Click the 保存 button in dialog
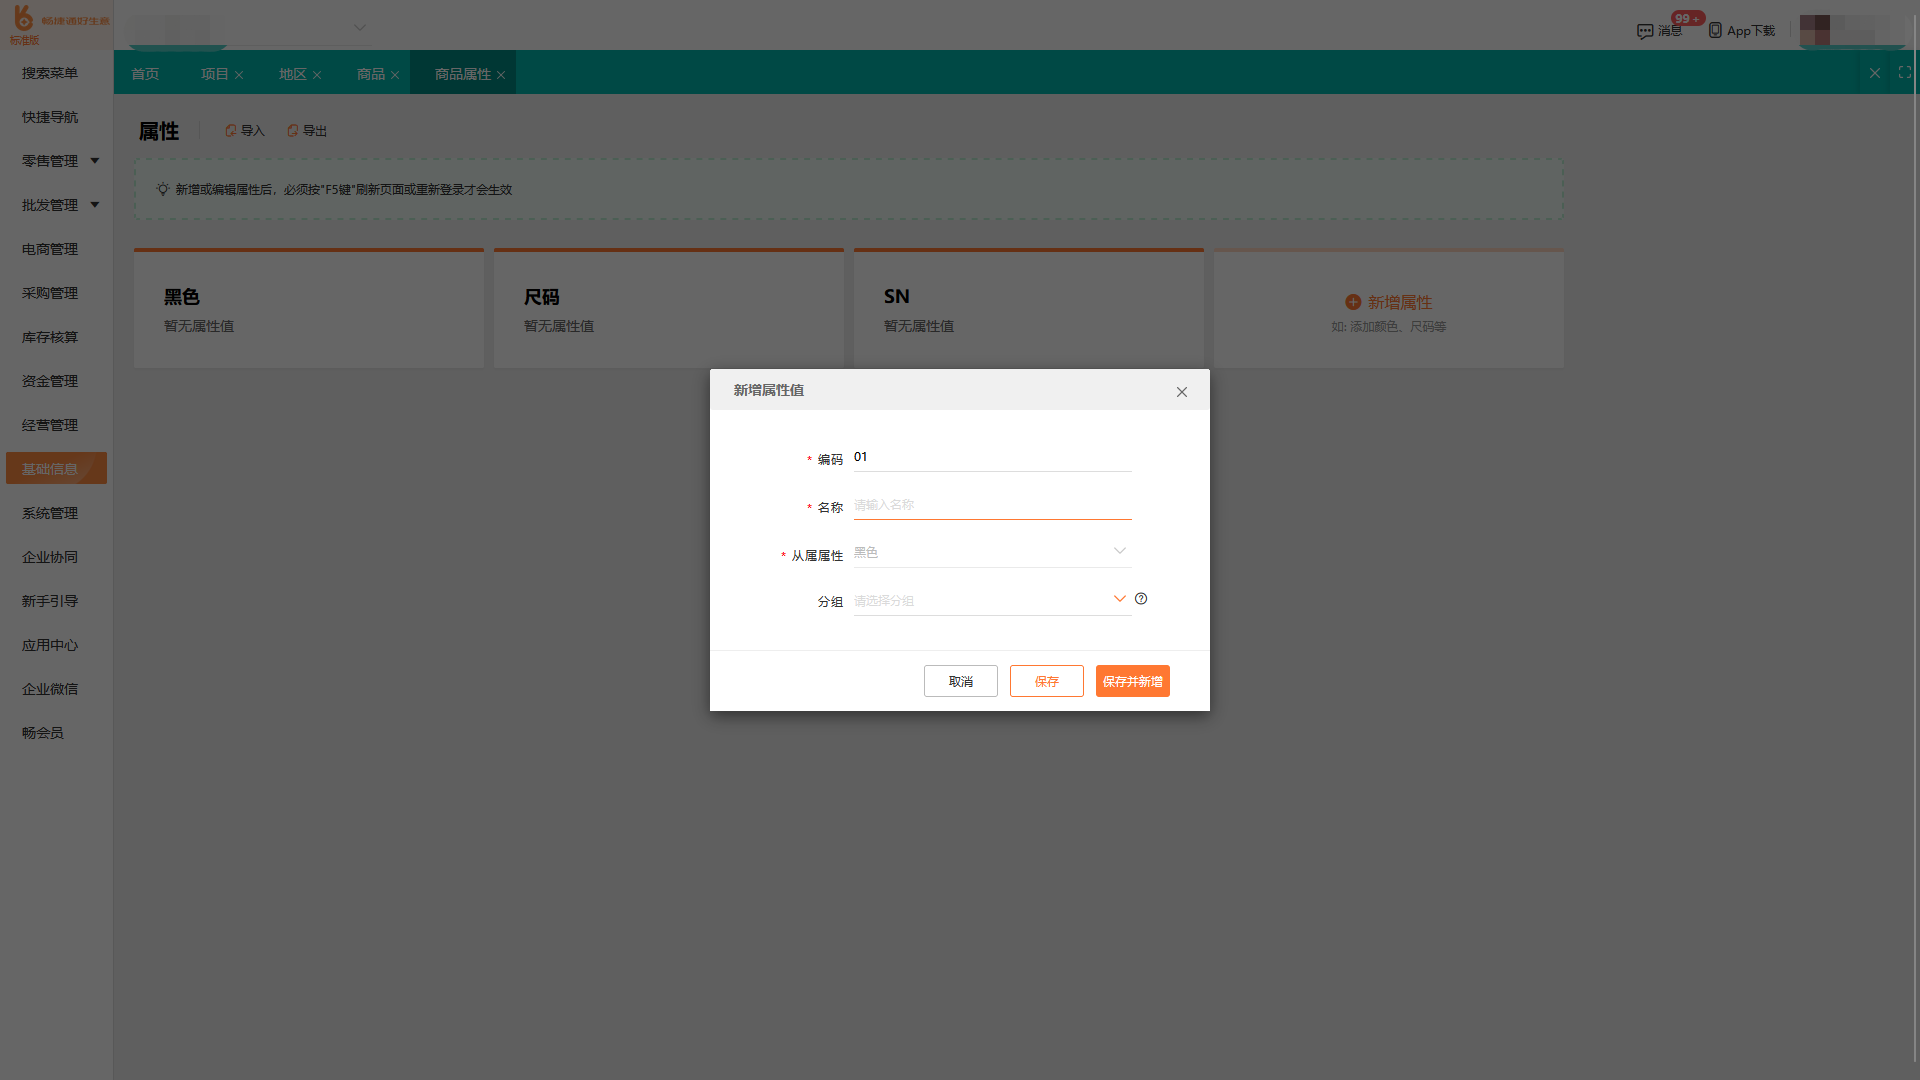1920x1080 pixels. click(1047, 680)
